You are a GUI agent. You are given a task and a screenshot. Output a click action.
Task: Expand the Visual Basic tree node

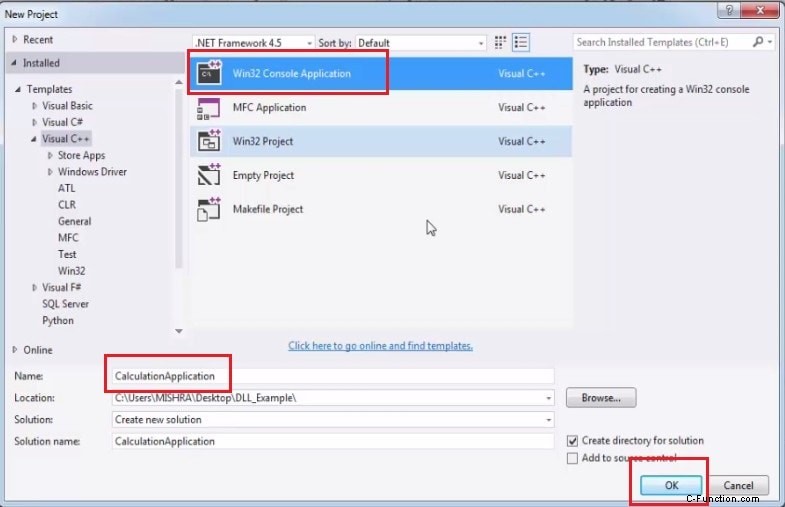pyautogui.click(x=35, y=106)
